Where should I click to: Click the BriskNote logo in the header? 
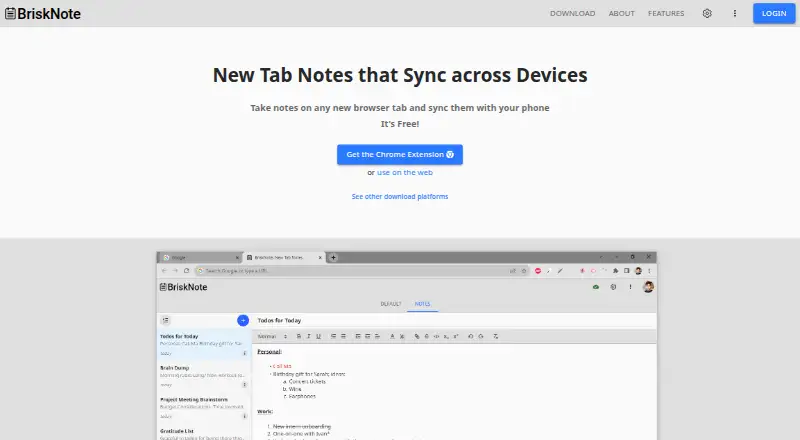pos(43,14)
